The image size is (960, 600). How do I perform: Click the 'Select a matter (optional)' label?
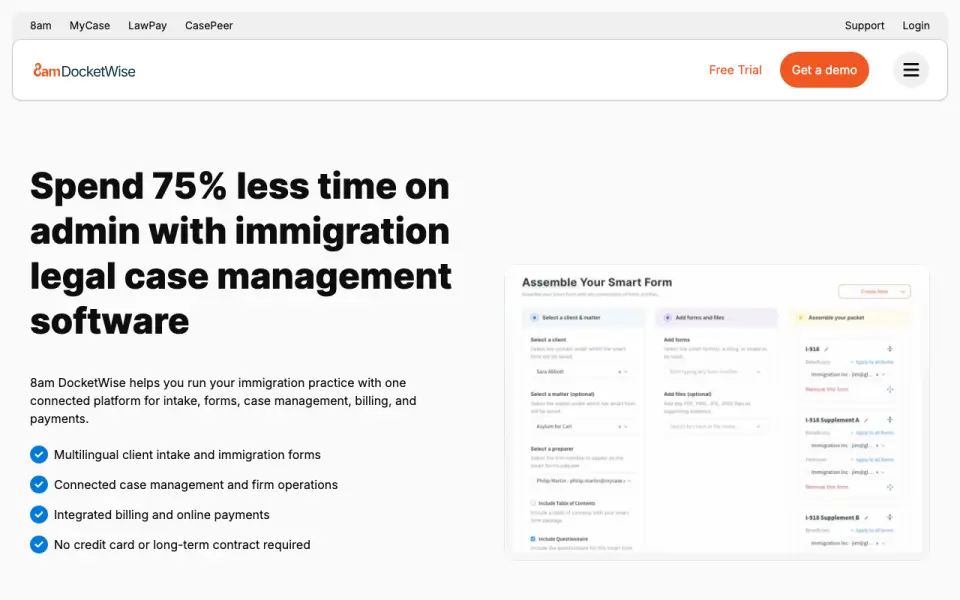563,394
